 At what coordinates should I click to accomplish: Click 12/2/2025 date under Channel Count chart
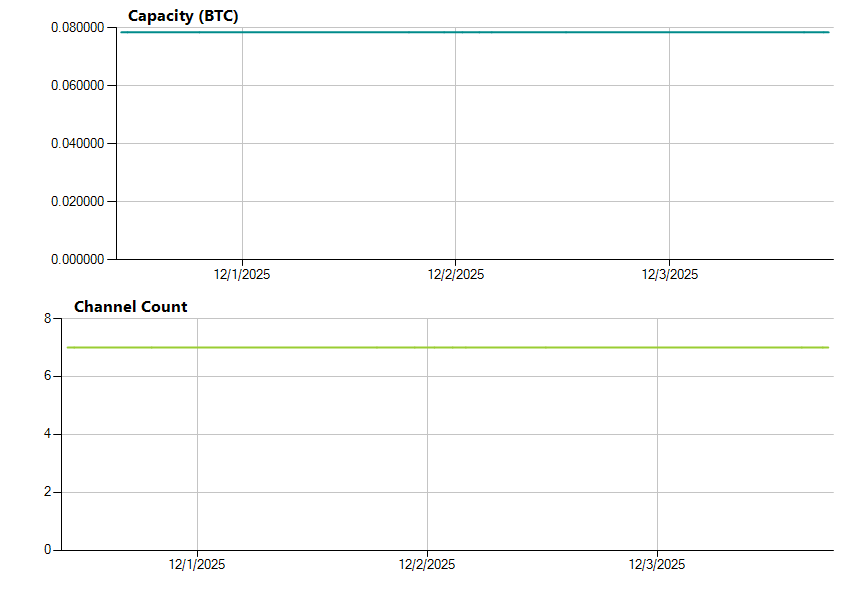[427, 565]
